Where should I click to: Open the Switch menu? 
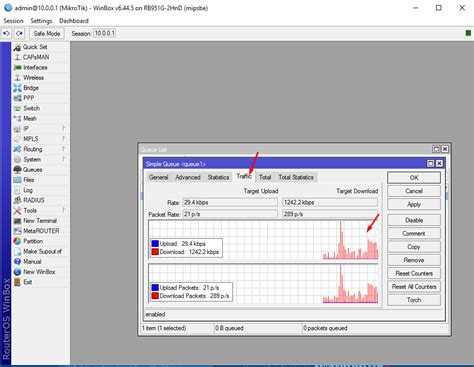pyautogui.click(x=32, y=108)
